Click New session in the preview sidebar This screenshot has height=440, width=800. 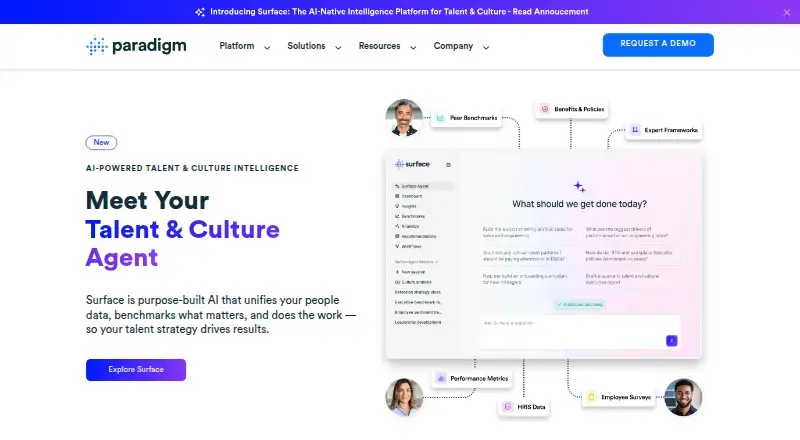(x=410, y=272)
